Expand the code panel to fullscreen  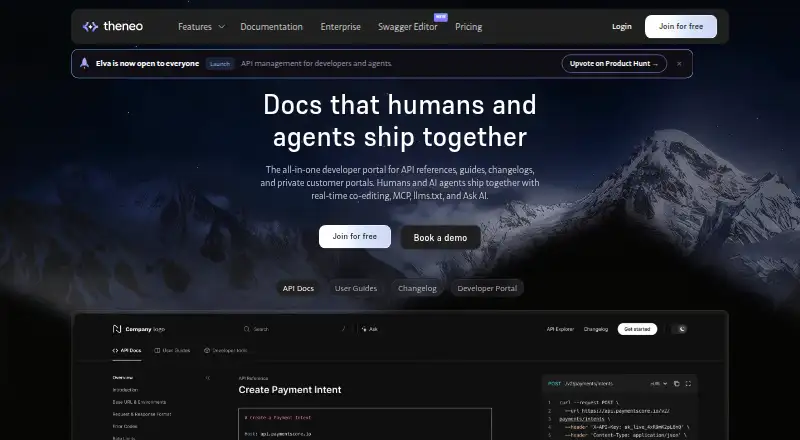tap(688, 384)
